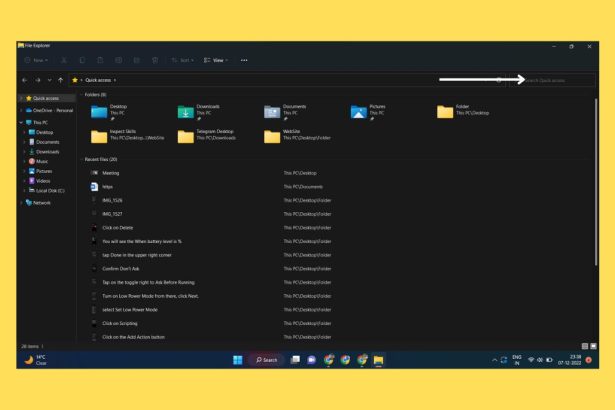
Task: Select the Inspect Skills folder
Action: (127, 137)
